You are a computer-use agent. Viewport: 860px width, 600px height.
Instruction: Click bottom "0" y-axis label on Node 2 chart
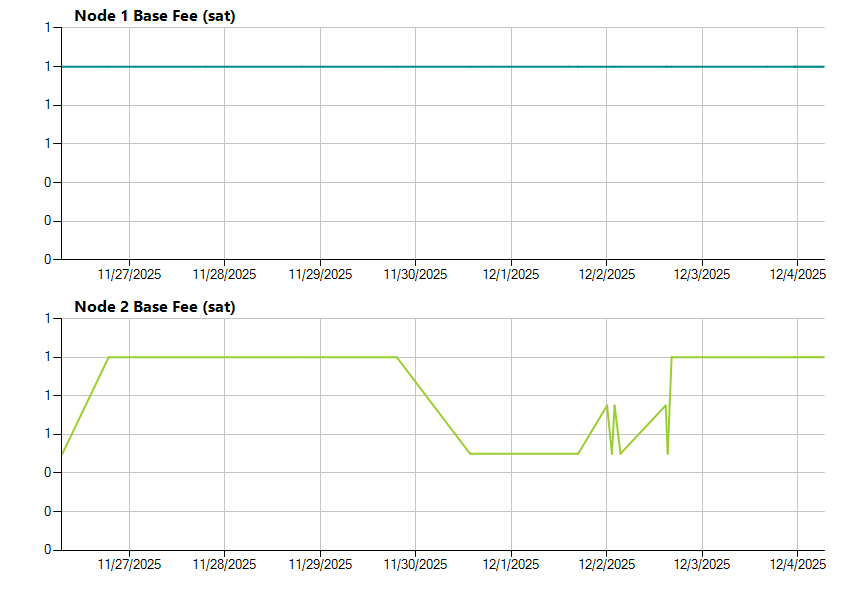click(x=46, y=550)
